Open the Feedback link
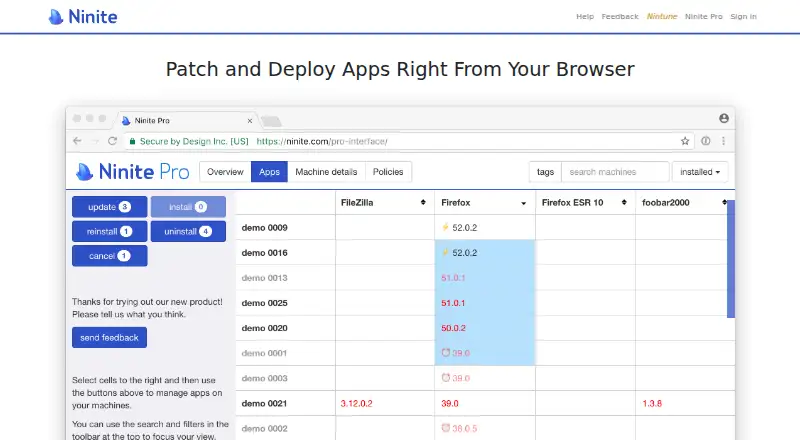This screenshot has width=800, height=440. (619, 16)
